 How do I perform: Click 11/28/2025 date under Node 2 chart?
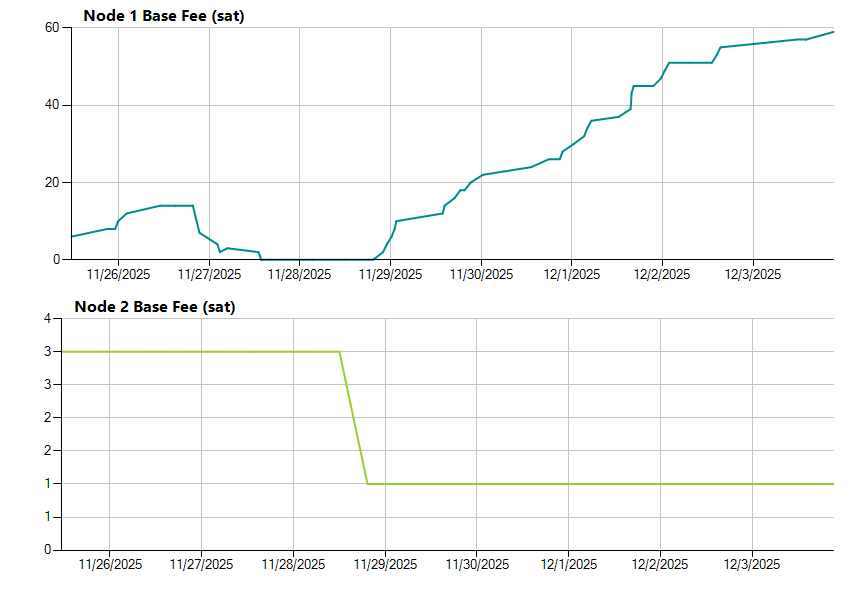coord(293,564)
